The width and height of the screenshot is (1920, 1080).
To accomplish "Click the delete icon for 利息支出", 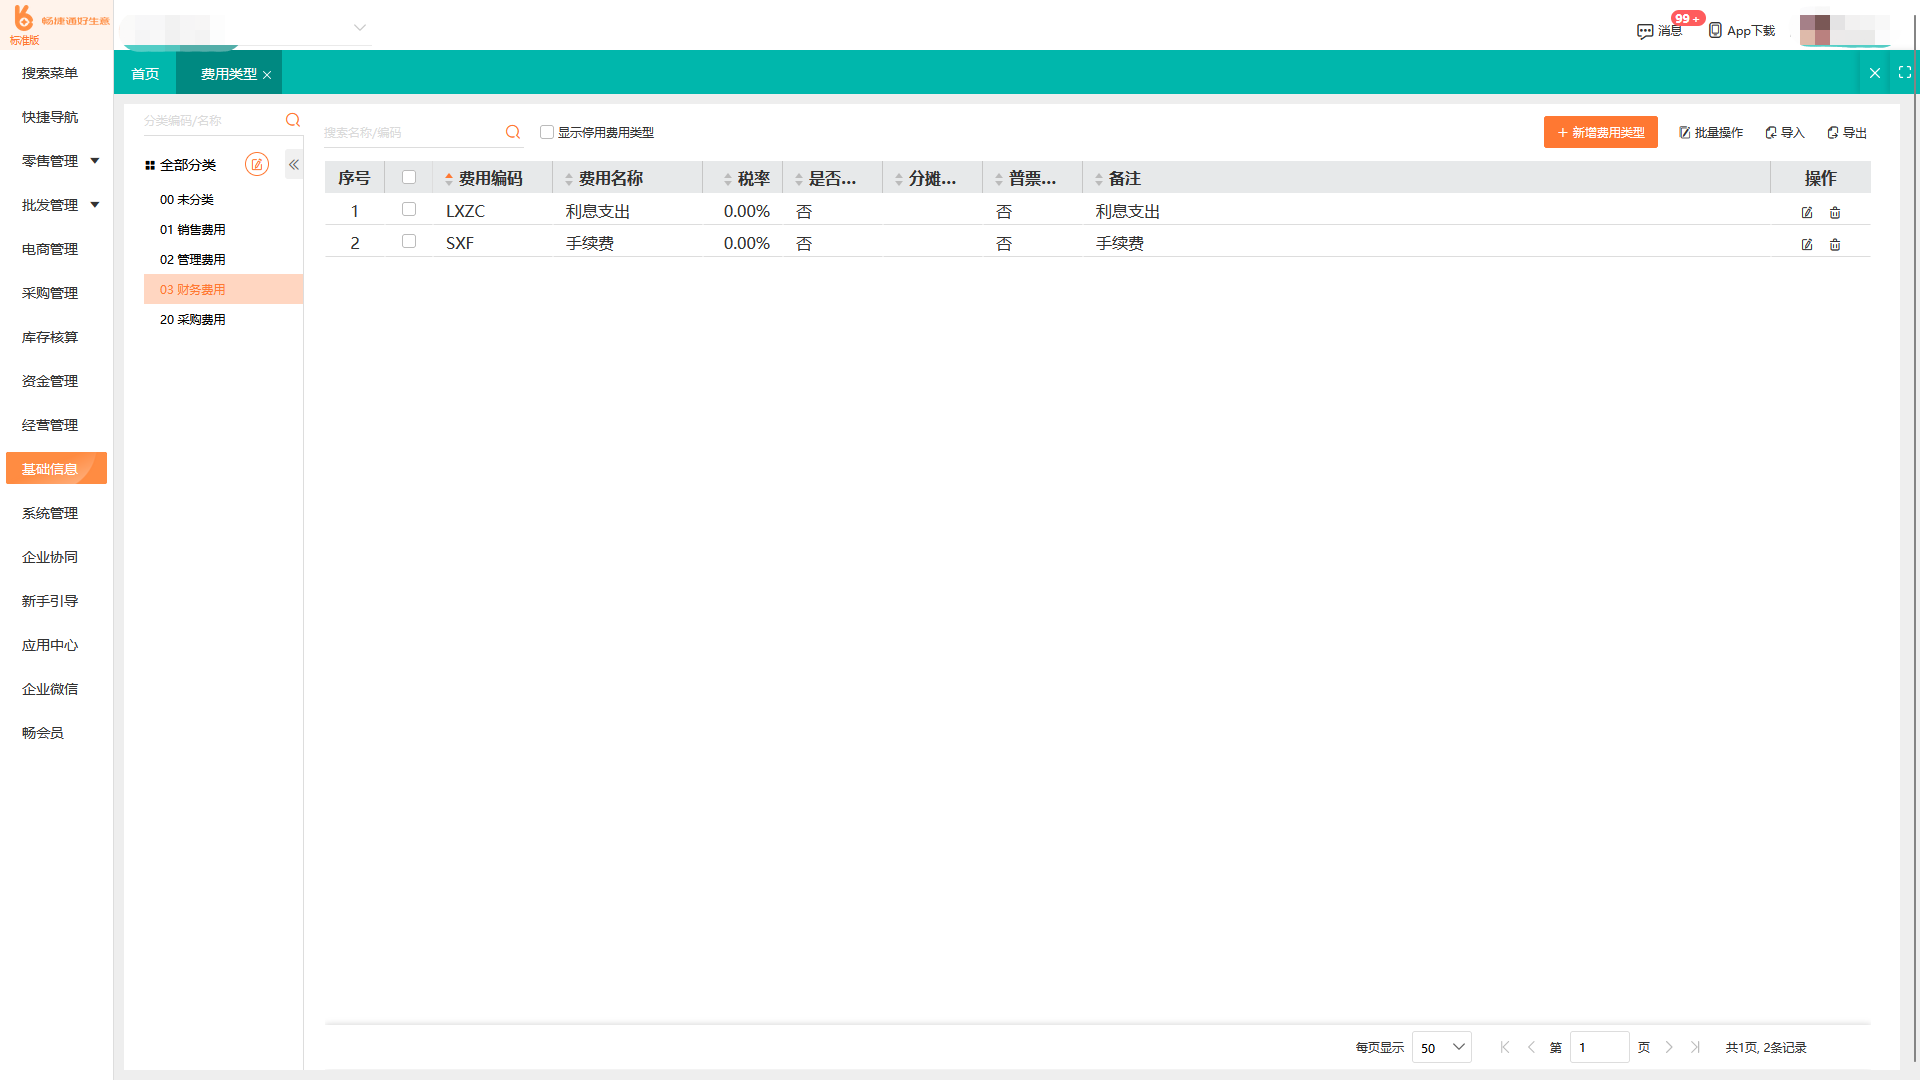I will (1836, 212).
